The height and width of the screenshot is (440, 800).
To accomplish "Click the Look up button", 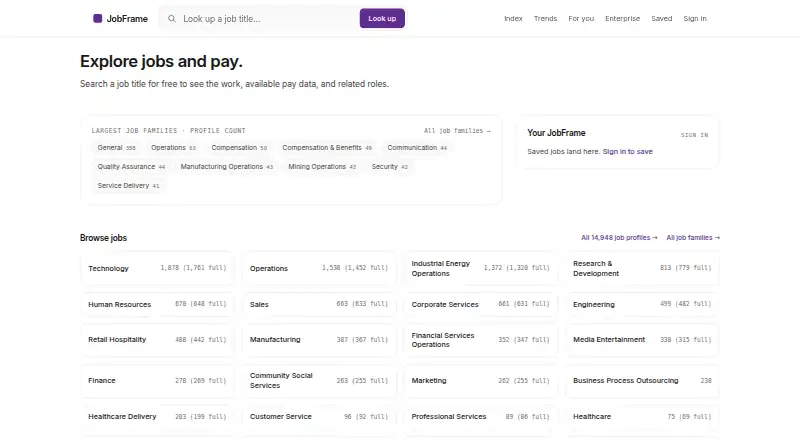I will click(382, 18).
